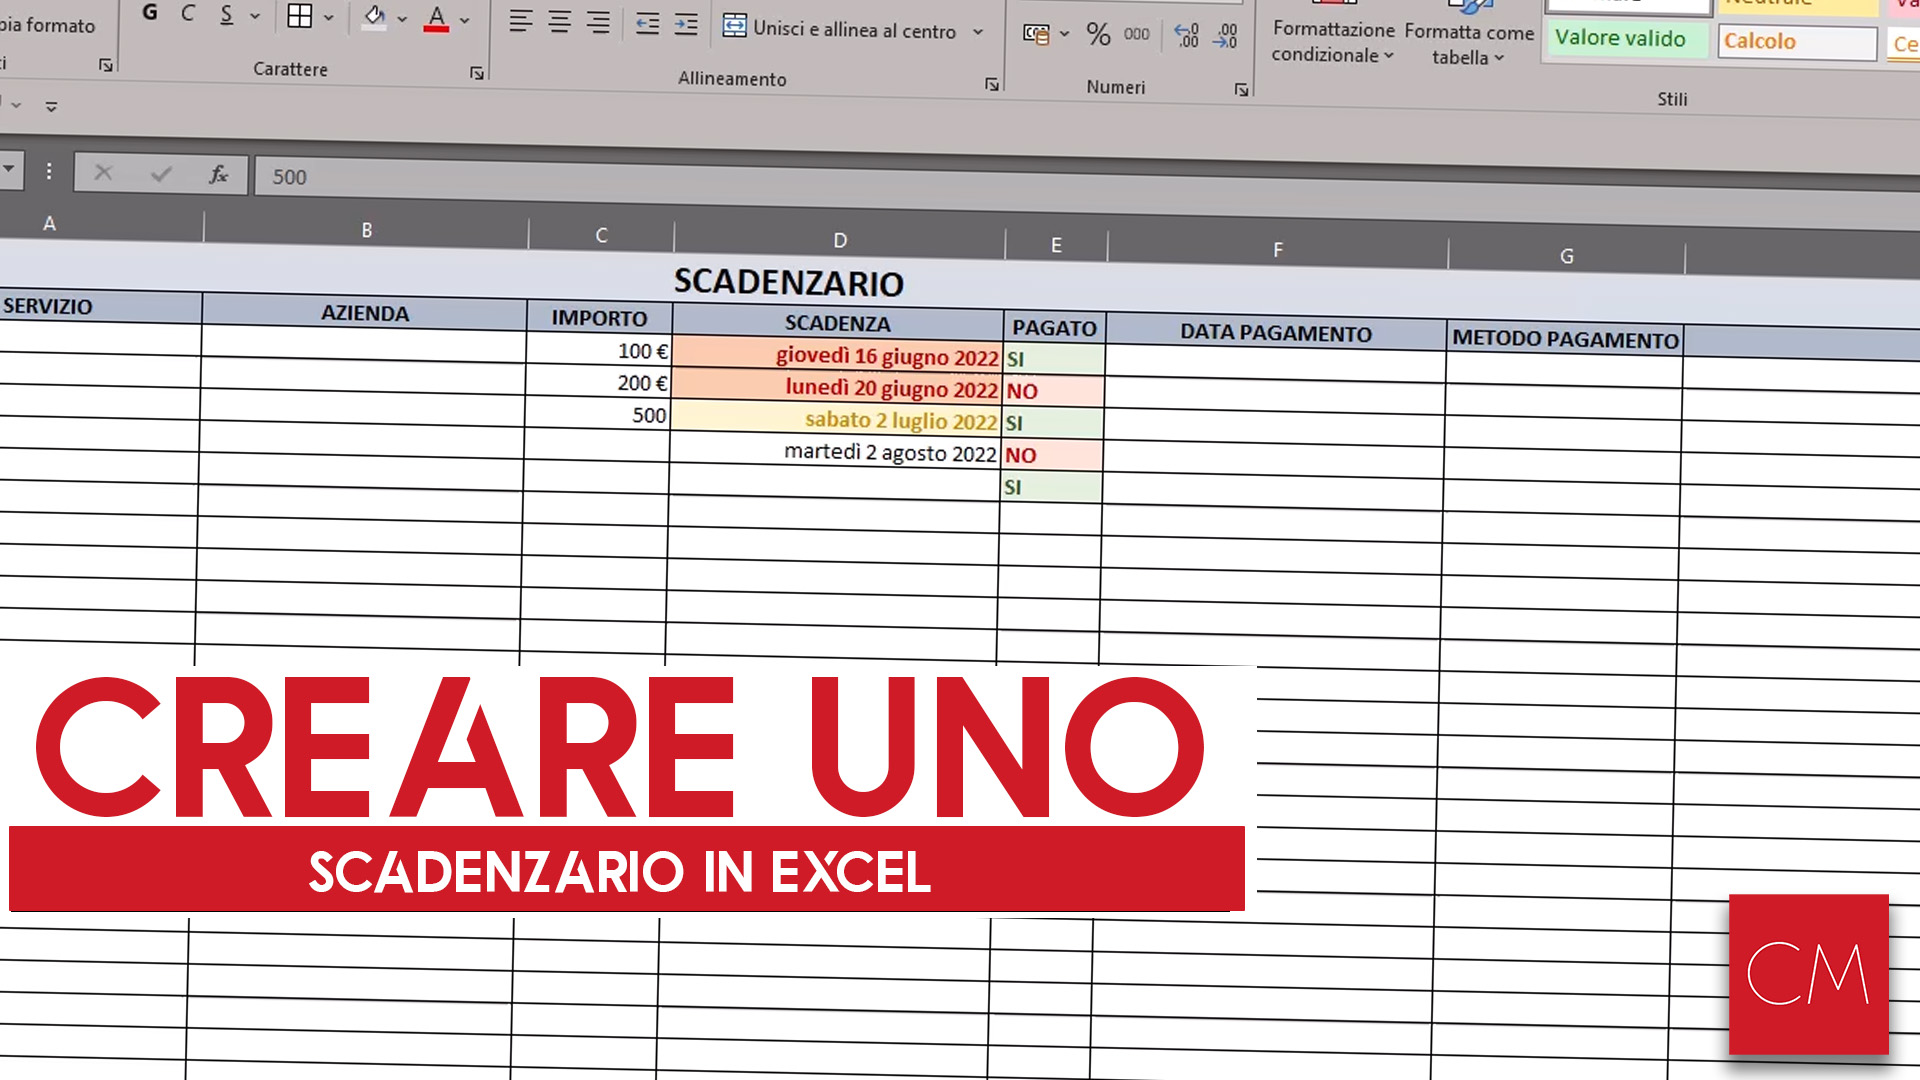Confirm formula bar entry checkmark
1920x1080 pixels.
(161, 175)
